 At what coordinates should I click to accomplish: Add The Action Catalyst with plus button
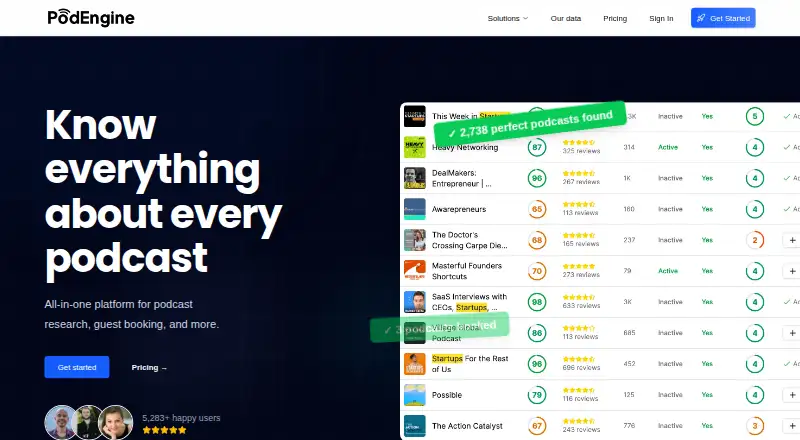(x=792, y=426)
